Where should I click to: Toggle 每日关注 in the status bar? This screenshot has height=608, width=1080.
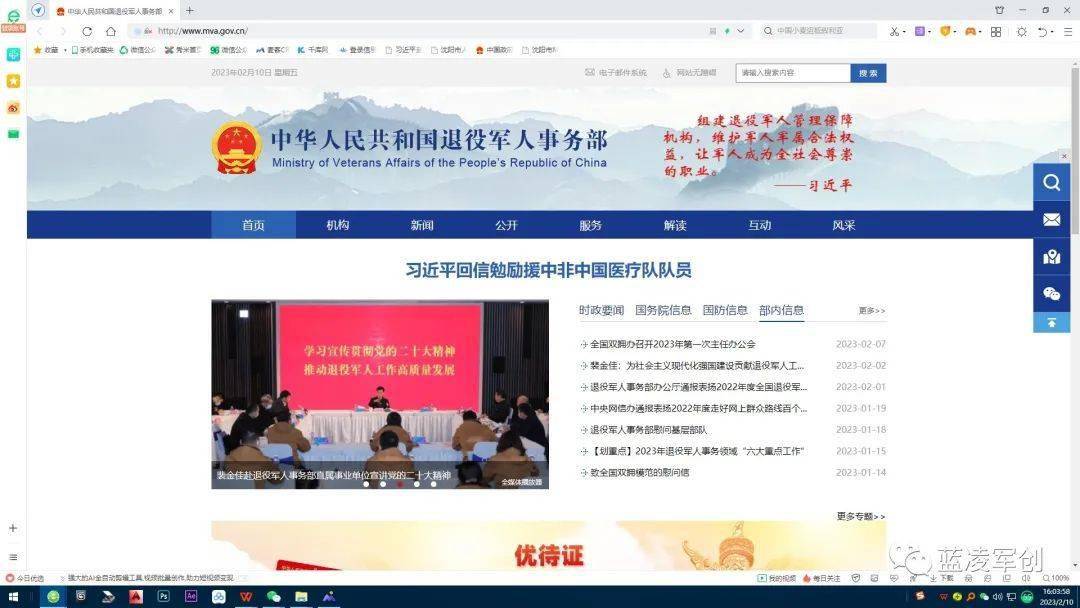826,578
